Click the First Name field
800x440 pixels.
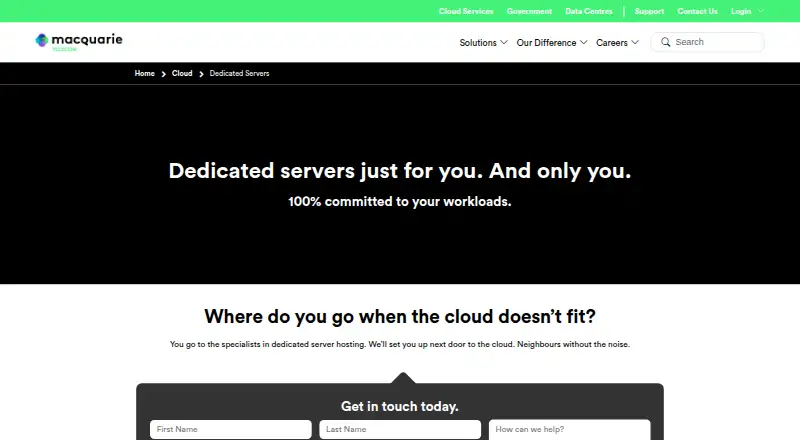(x=231, y=429)
